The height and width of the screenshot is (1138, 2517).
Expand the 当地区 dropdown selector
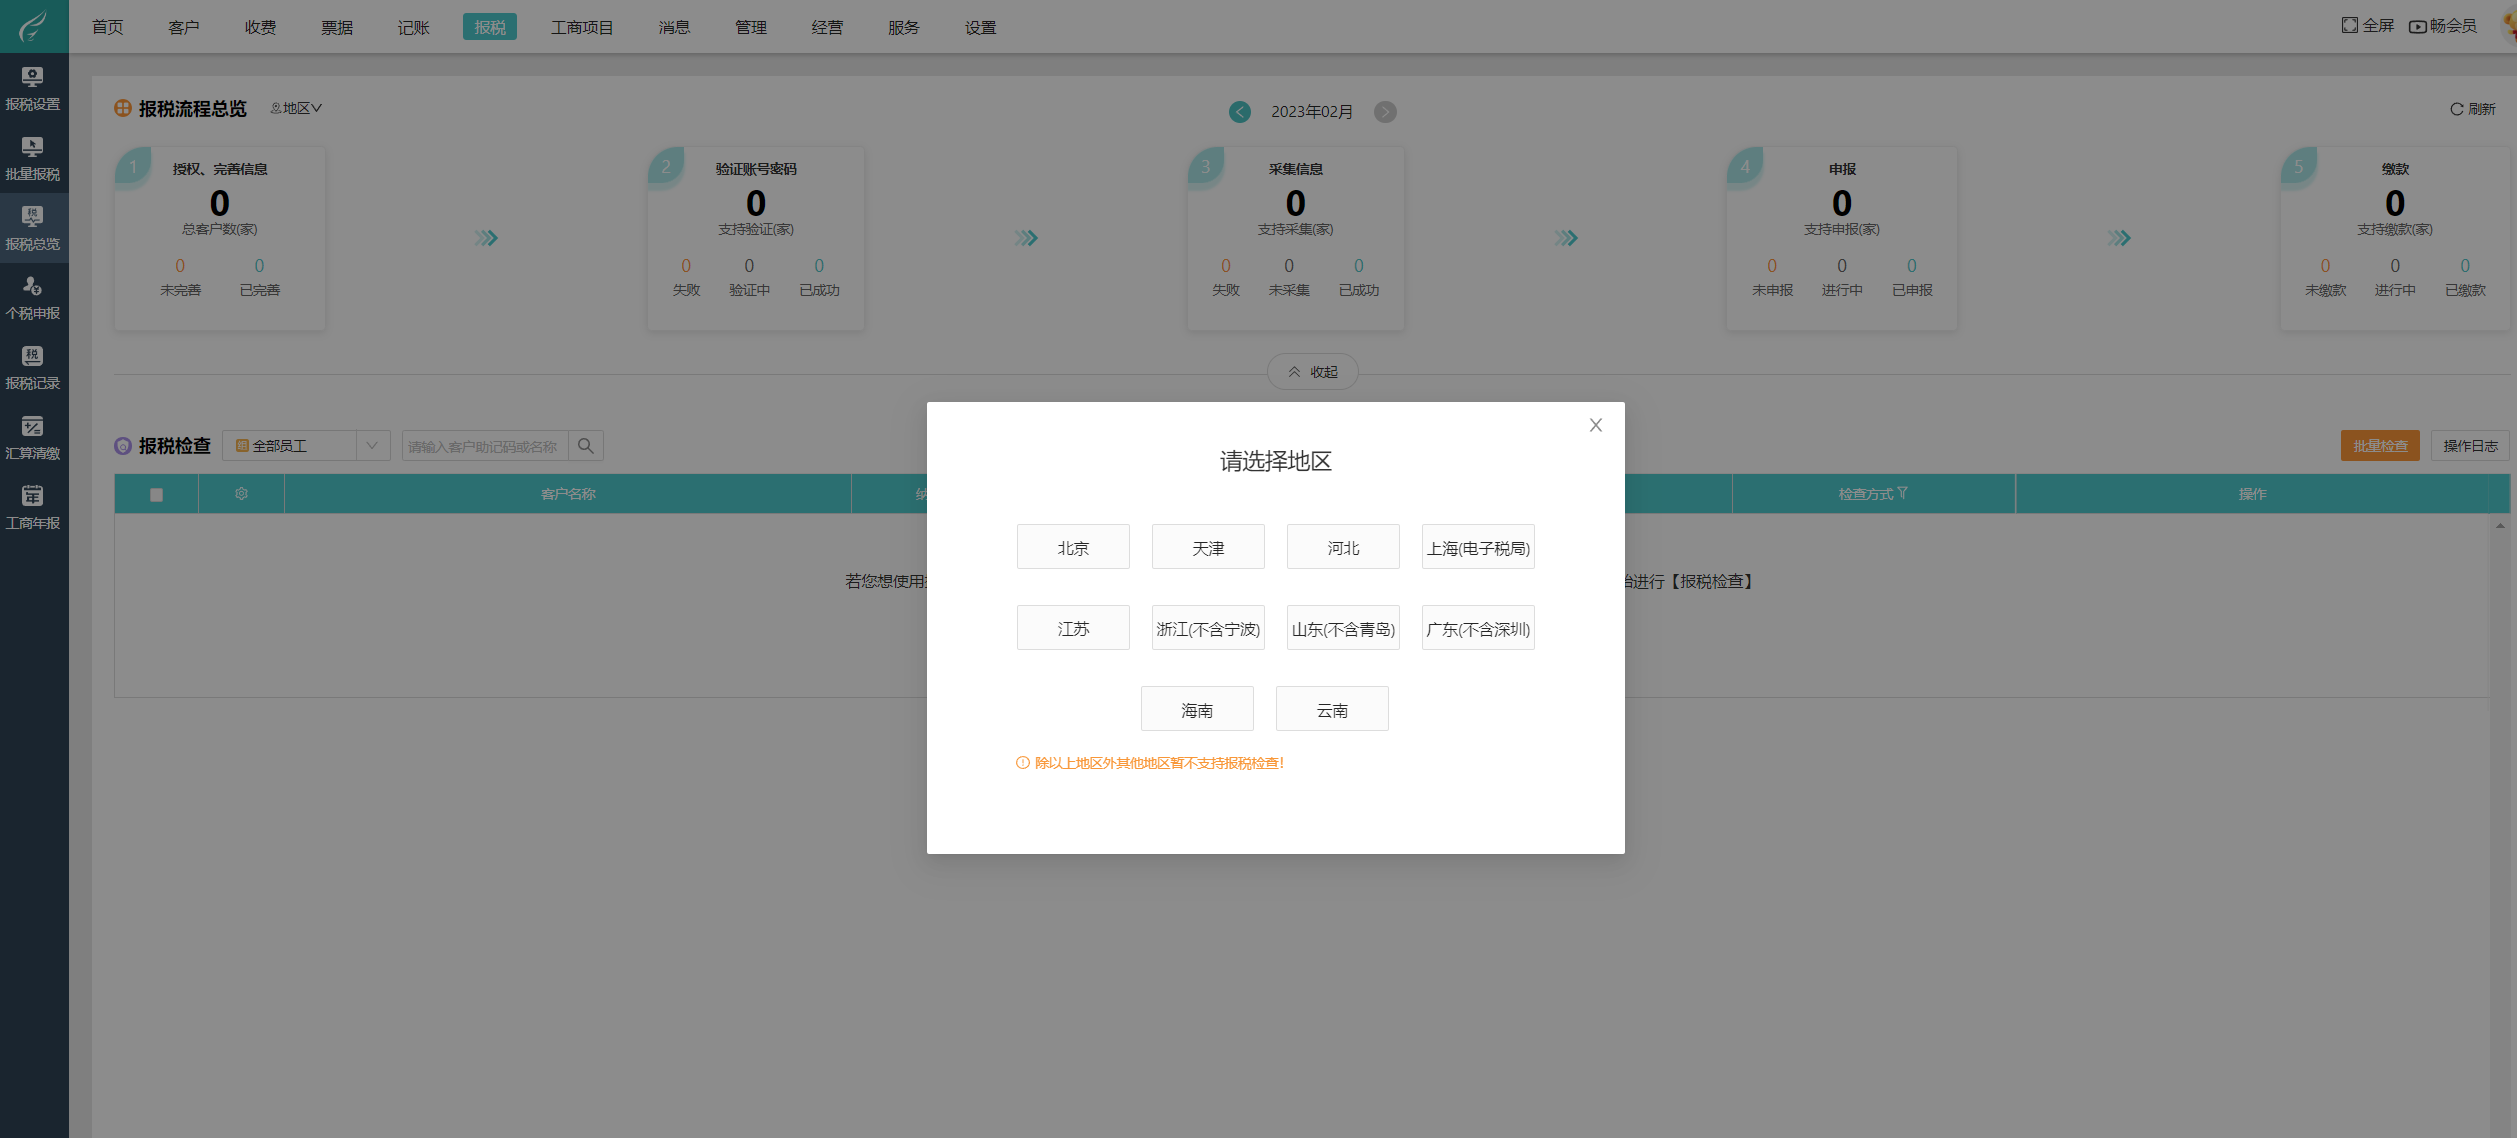pyautogui.click(x=297, y=108)
